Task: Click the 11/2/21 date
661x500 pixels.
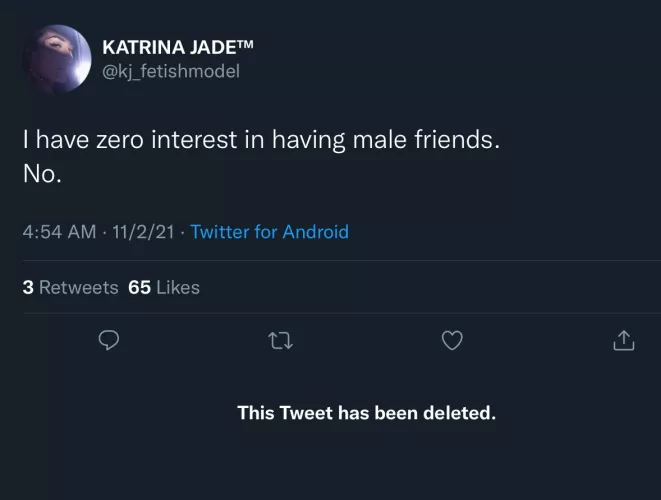Action: tap(143, 232)
